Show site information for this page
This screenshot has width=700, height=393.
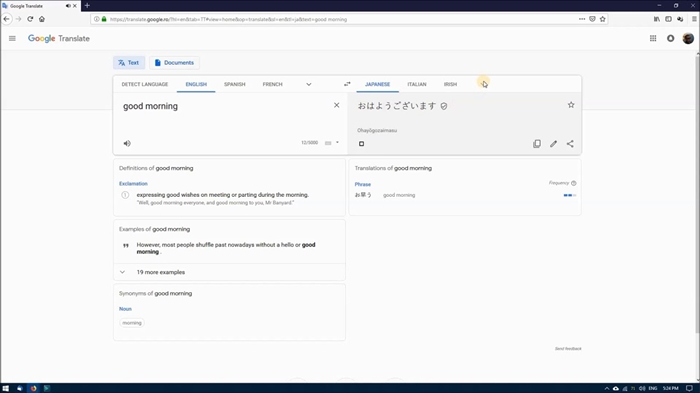click(96, 19)
